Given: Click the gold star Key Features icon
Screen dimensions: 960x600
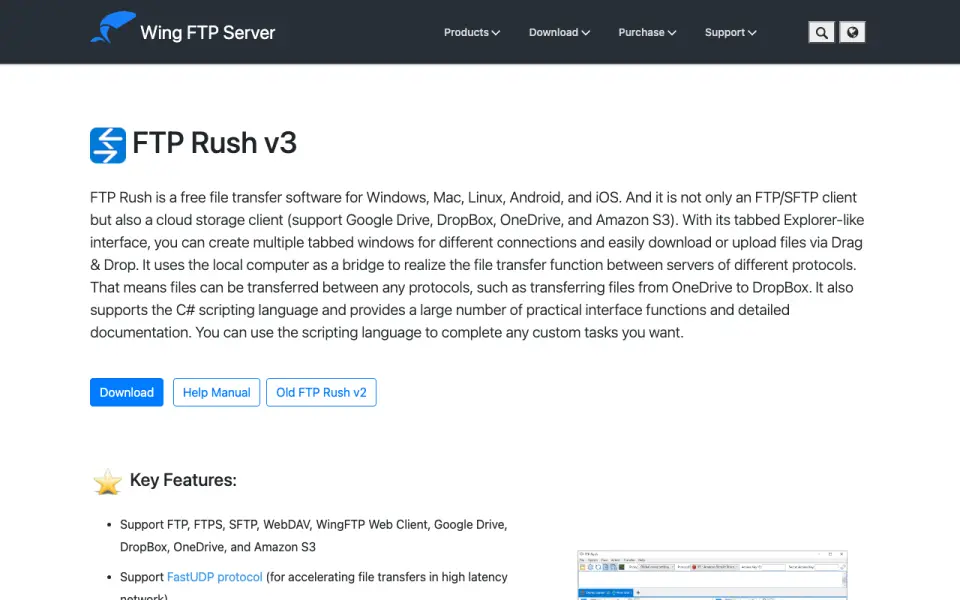Looking at the screenshot, I should [x=108, y=482].
